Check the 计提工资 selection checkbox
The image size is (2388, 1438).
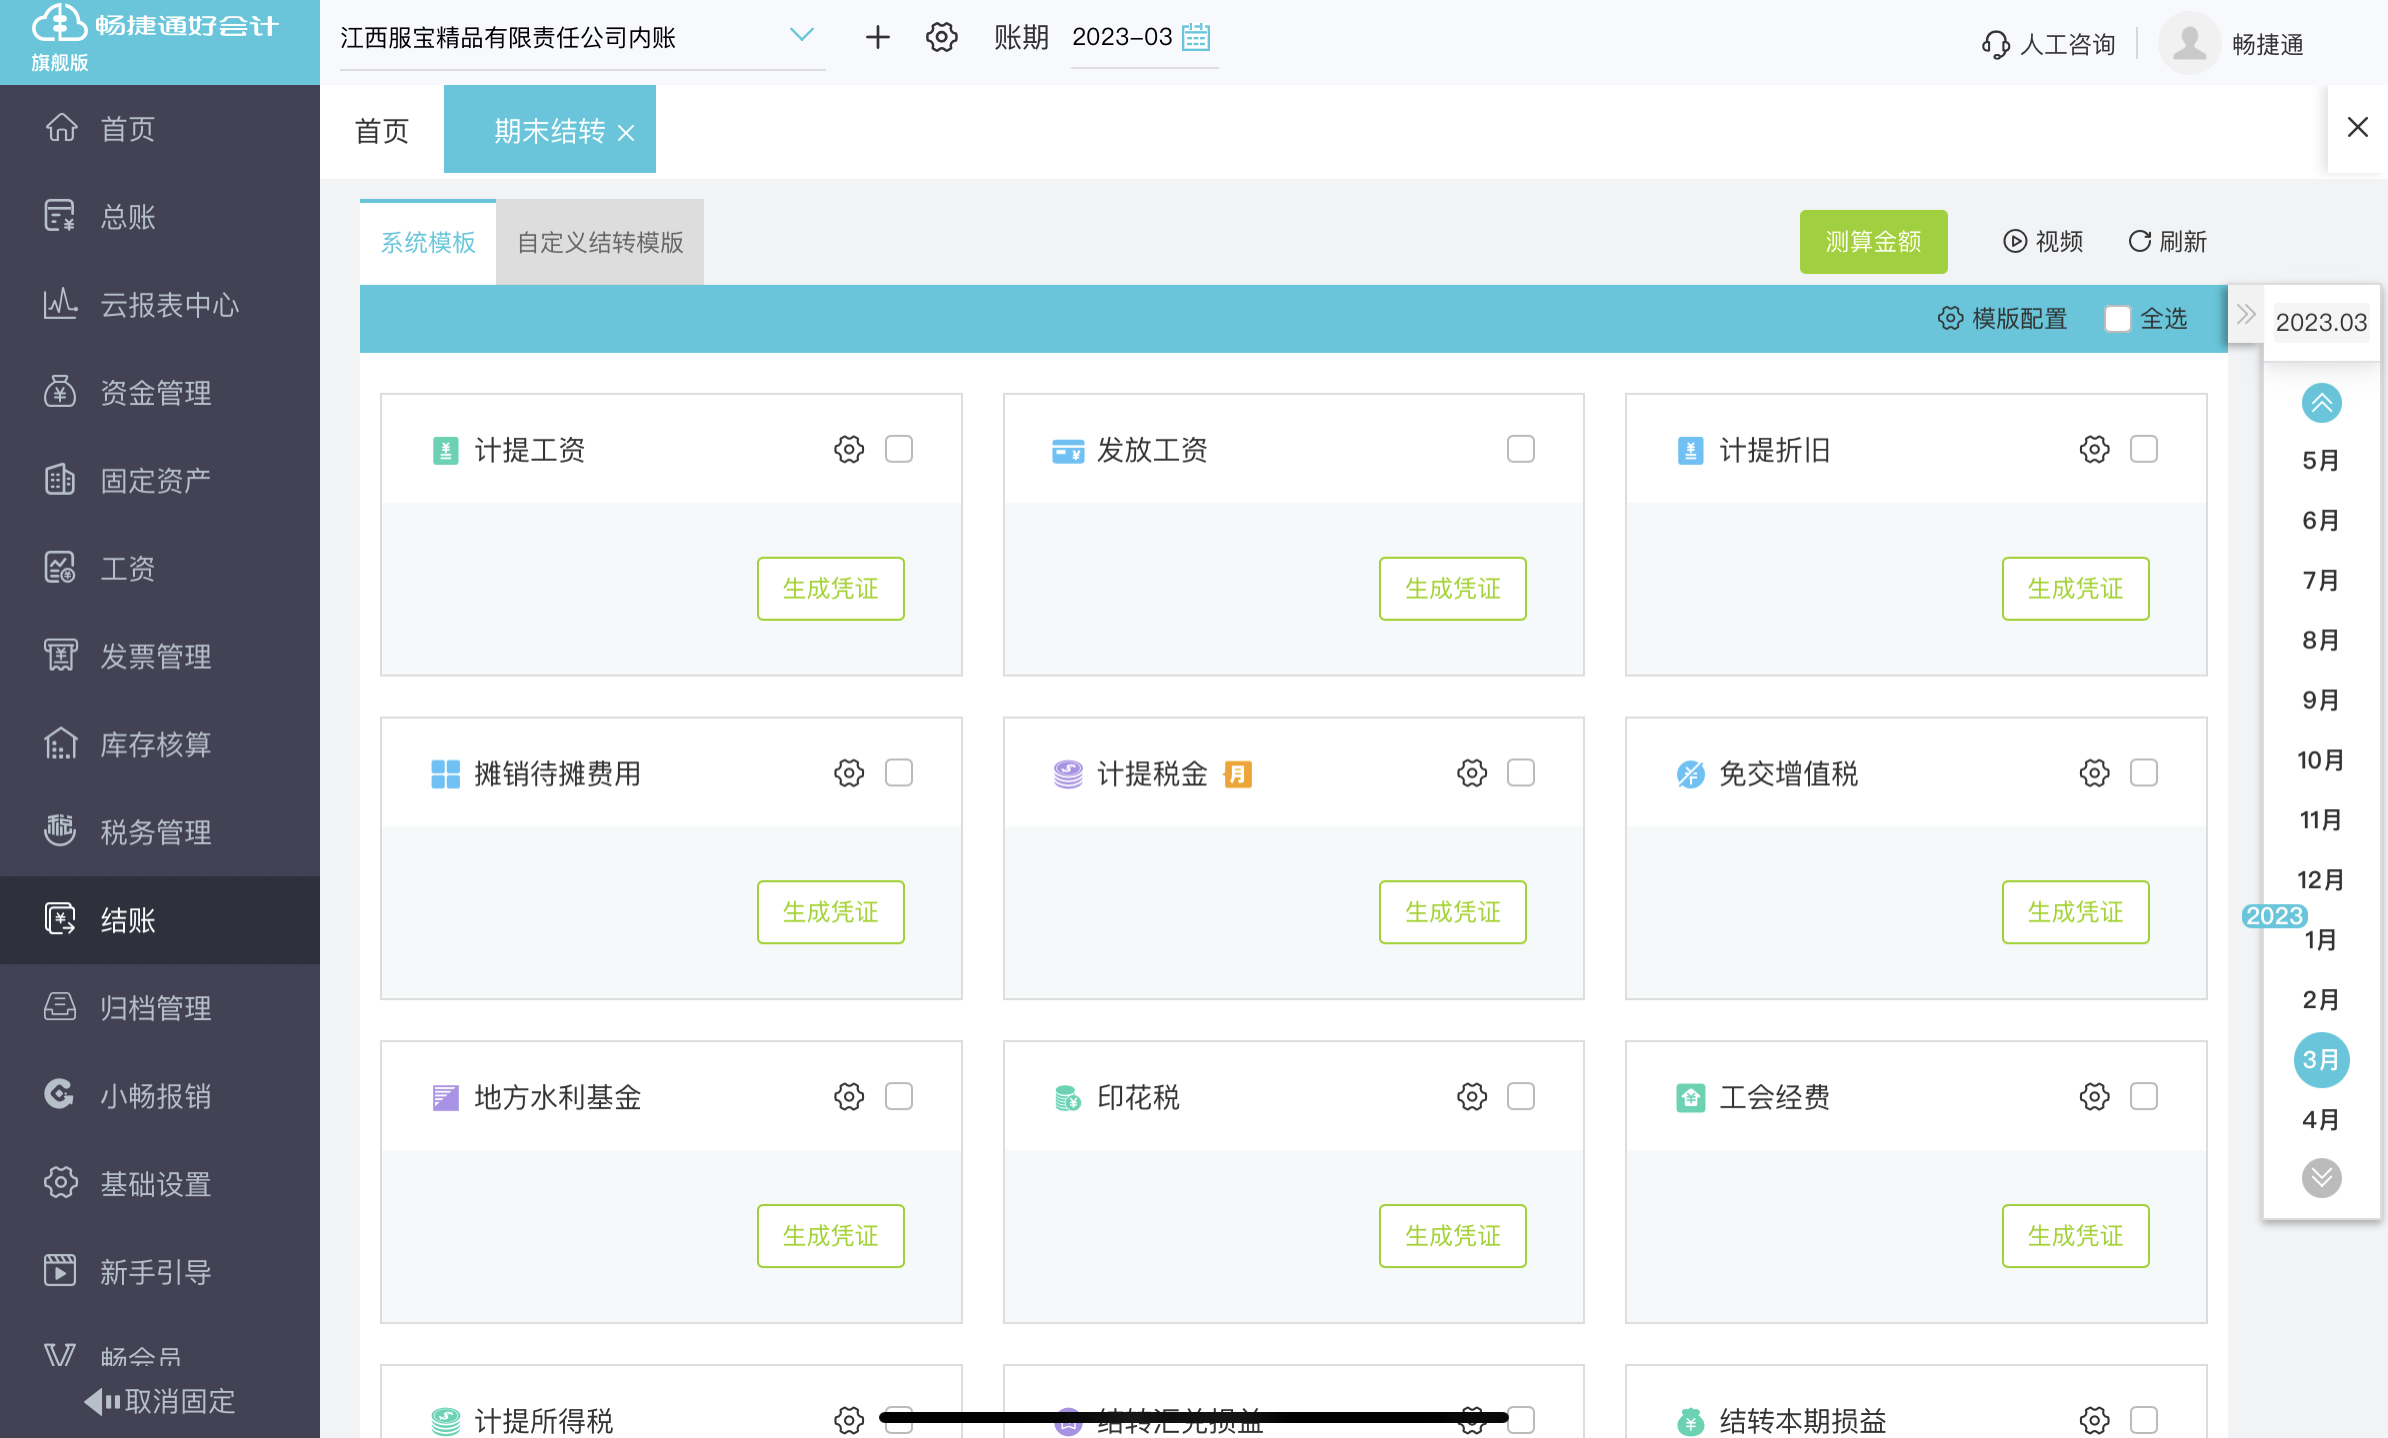click(x=899, y=449)
